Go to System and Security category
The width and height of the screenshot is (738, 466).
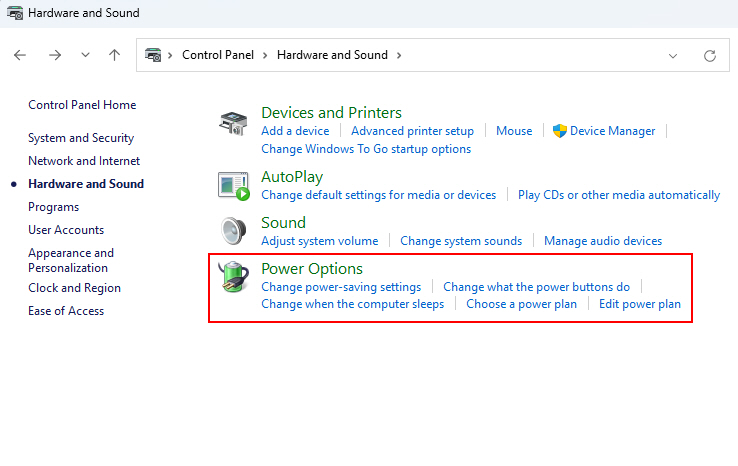(x=81, y=138)
